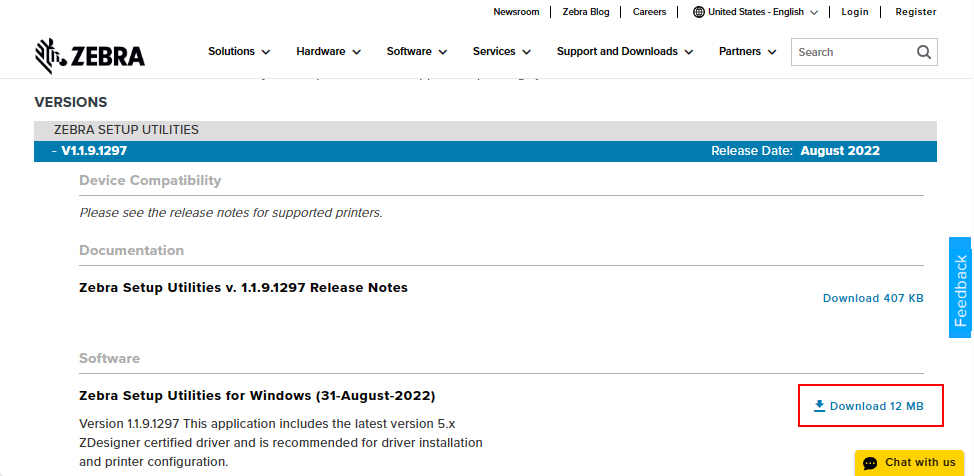974x476 pixels.
Task: Click the Documentation heading
Action: (x=132, y=250)
